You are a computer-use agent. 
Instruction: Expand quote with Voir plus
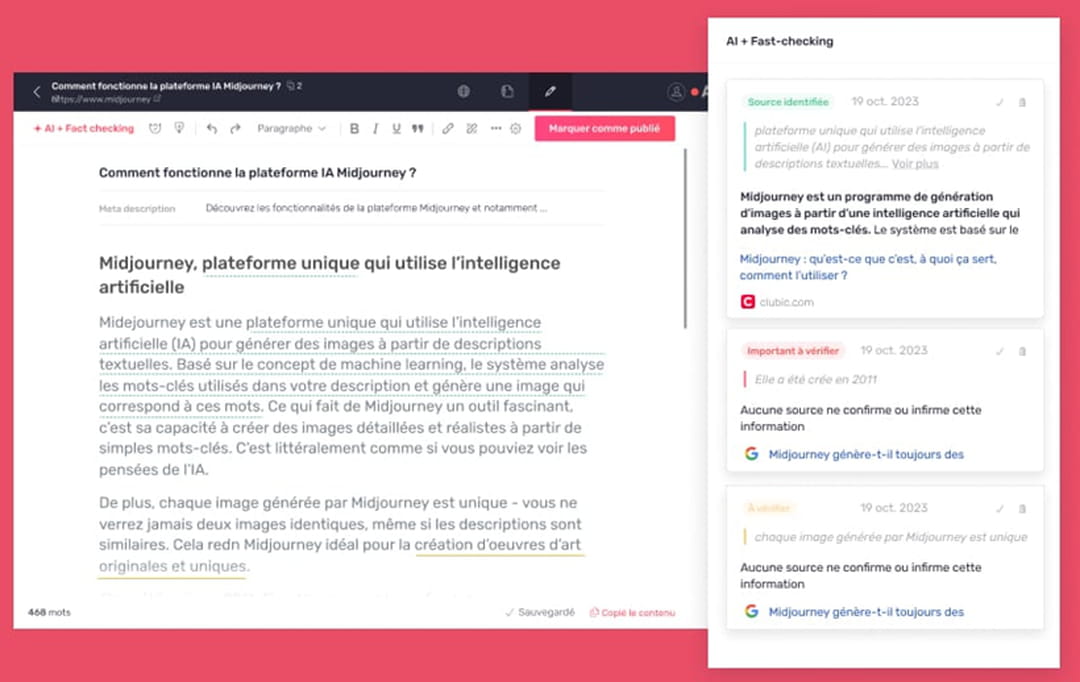(x=915, y=164)
